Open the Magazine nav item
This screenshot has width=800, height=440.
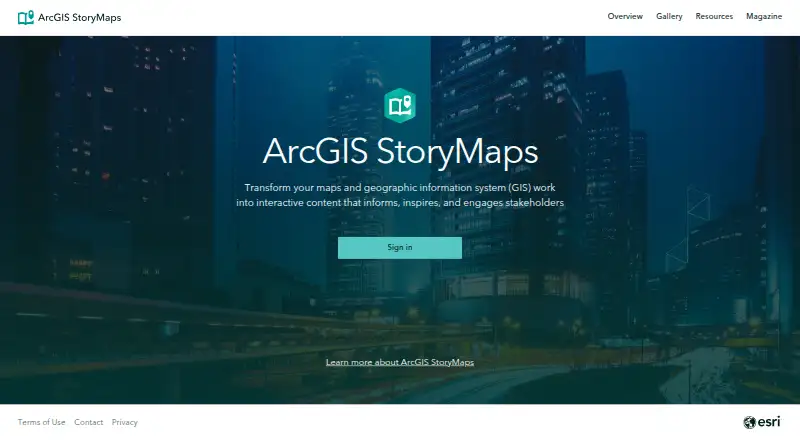764,16
